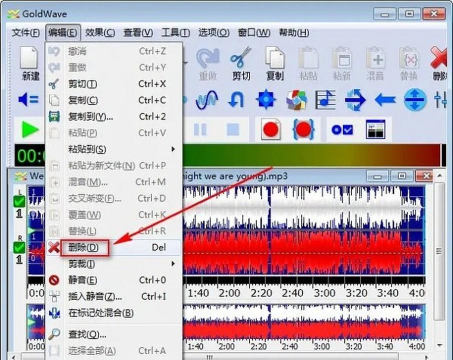This screenshot has height=360, width=453.
Task: Select Mix at Marker (在标记处混合) menu item
Action: pyautogui.click(x=114, y=313)
